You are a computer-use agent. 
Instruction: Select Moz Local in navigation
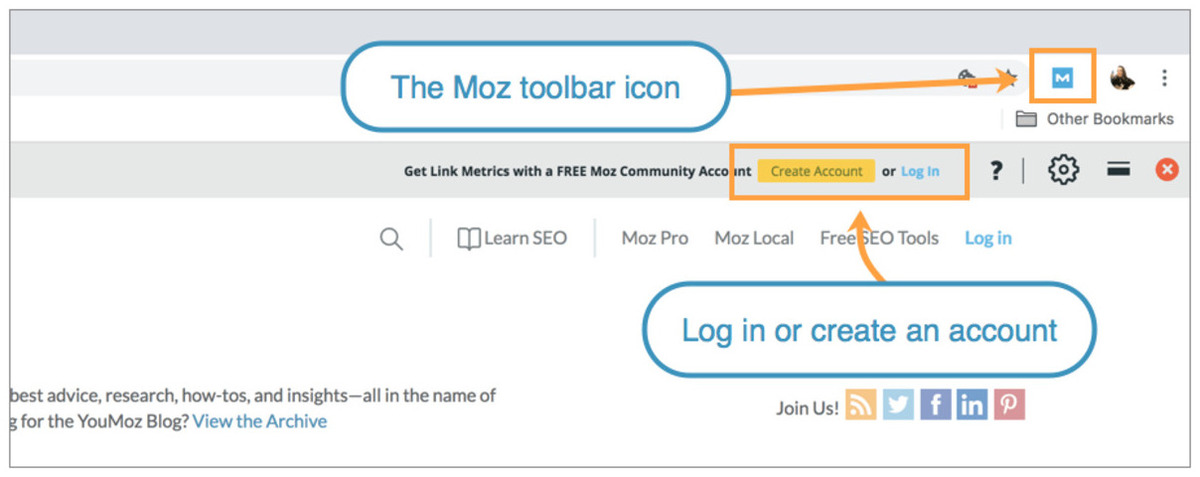tap(754, 238)
